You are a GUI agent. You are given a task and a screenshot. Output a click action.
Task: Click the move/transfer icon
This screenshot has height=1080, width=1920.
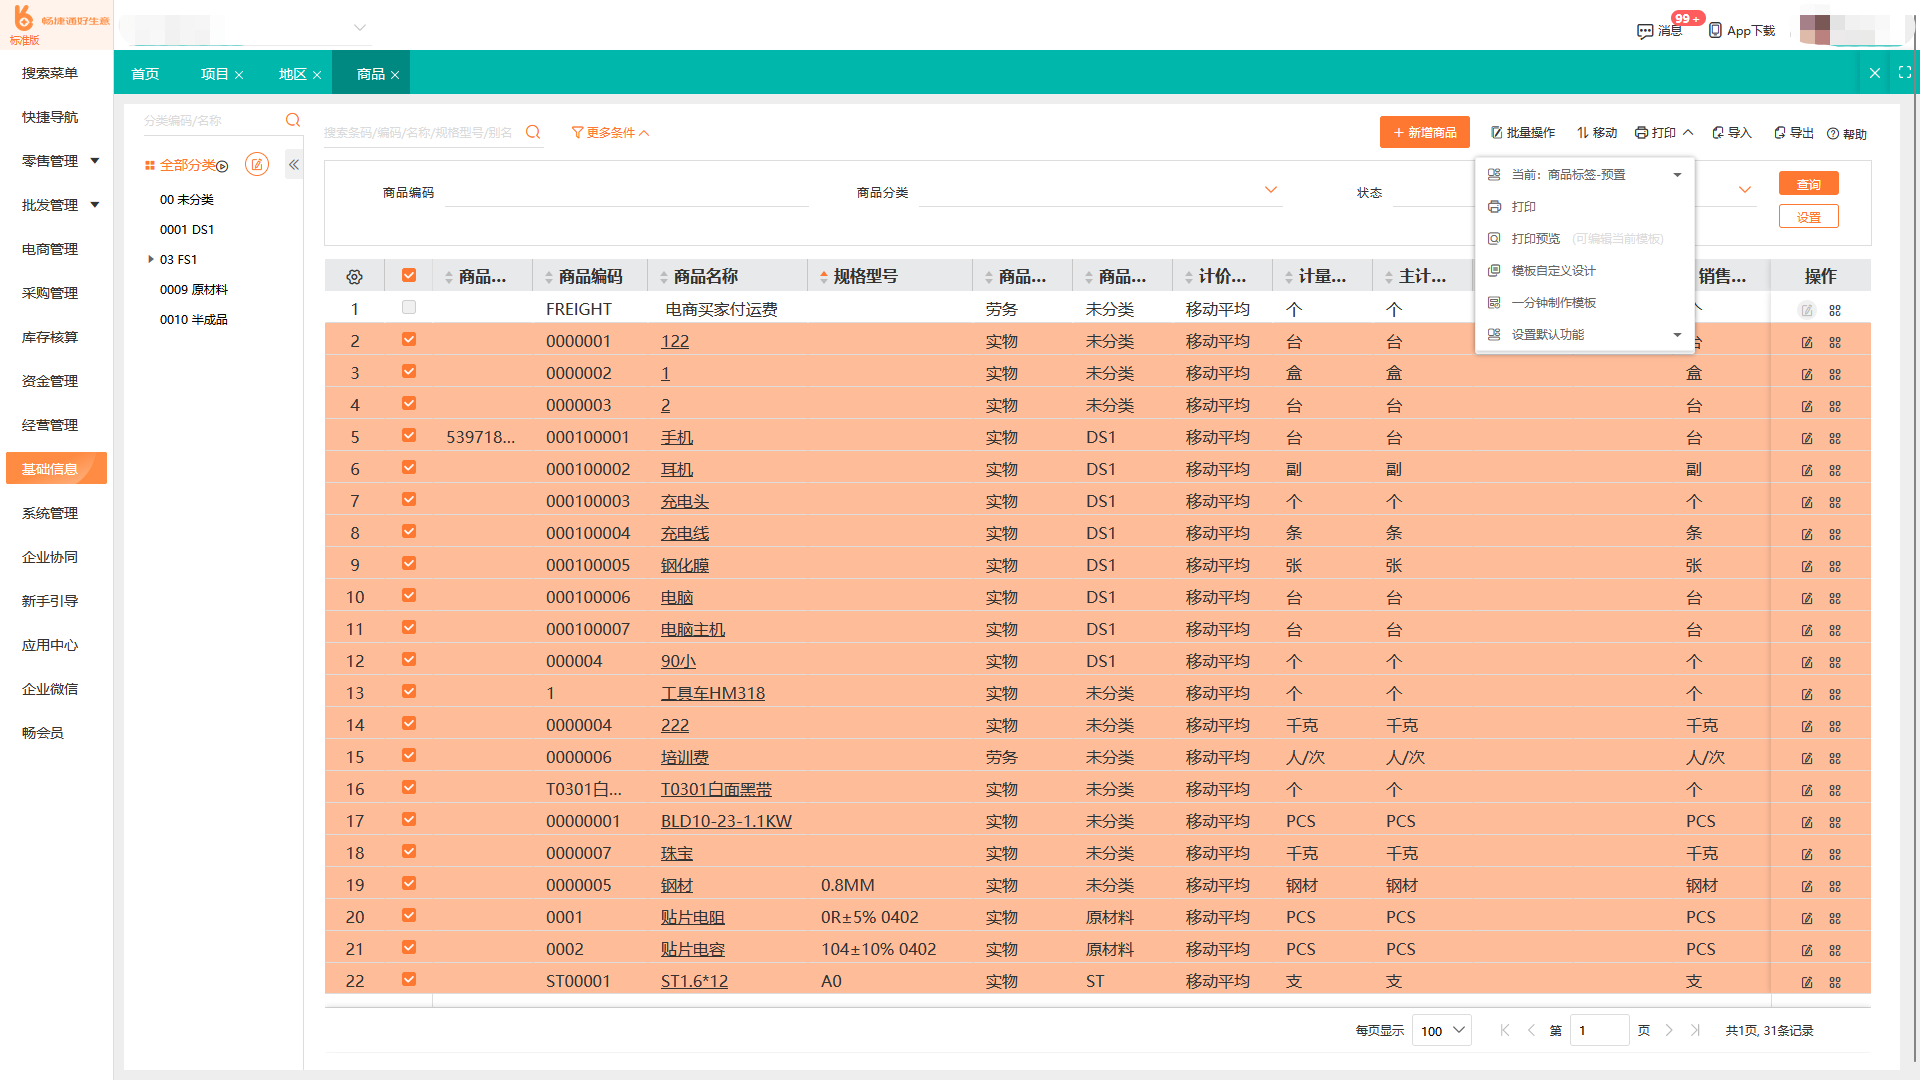(x=1581, y=132)
